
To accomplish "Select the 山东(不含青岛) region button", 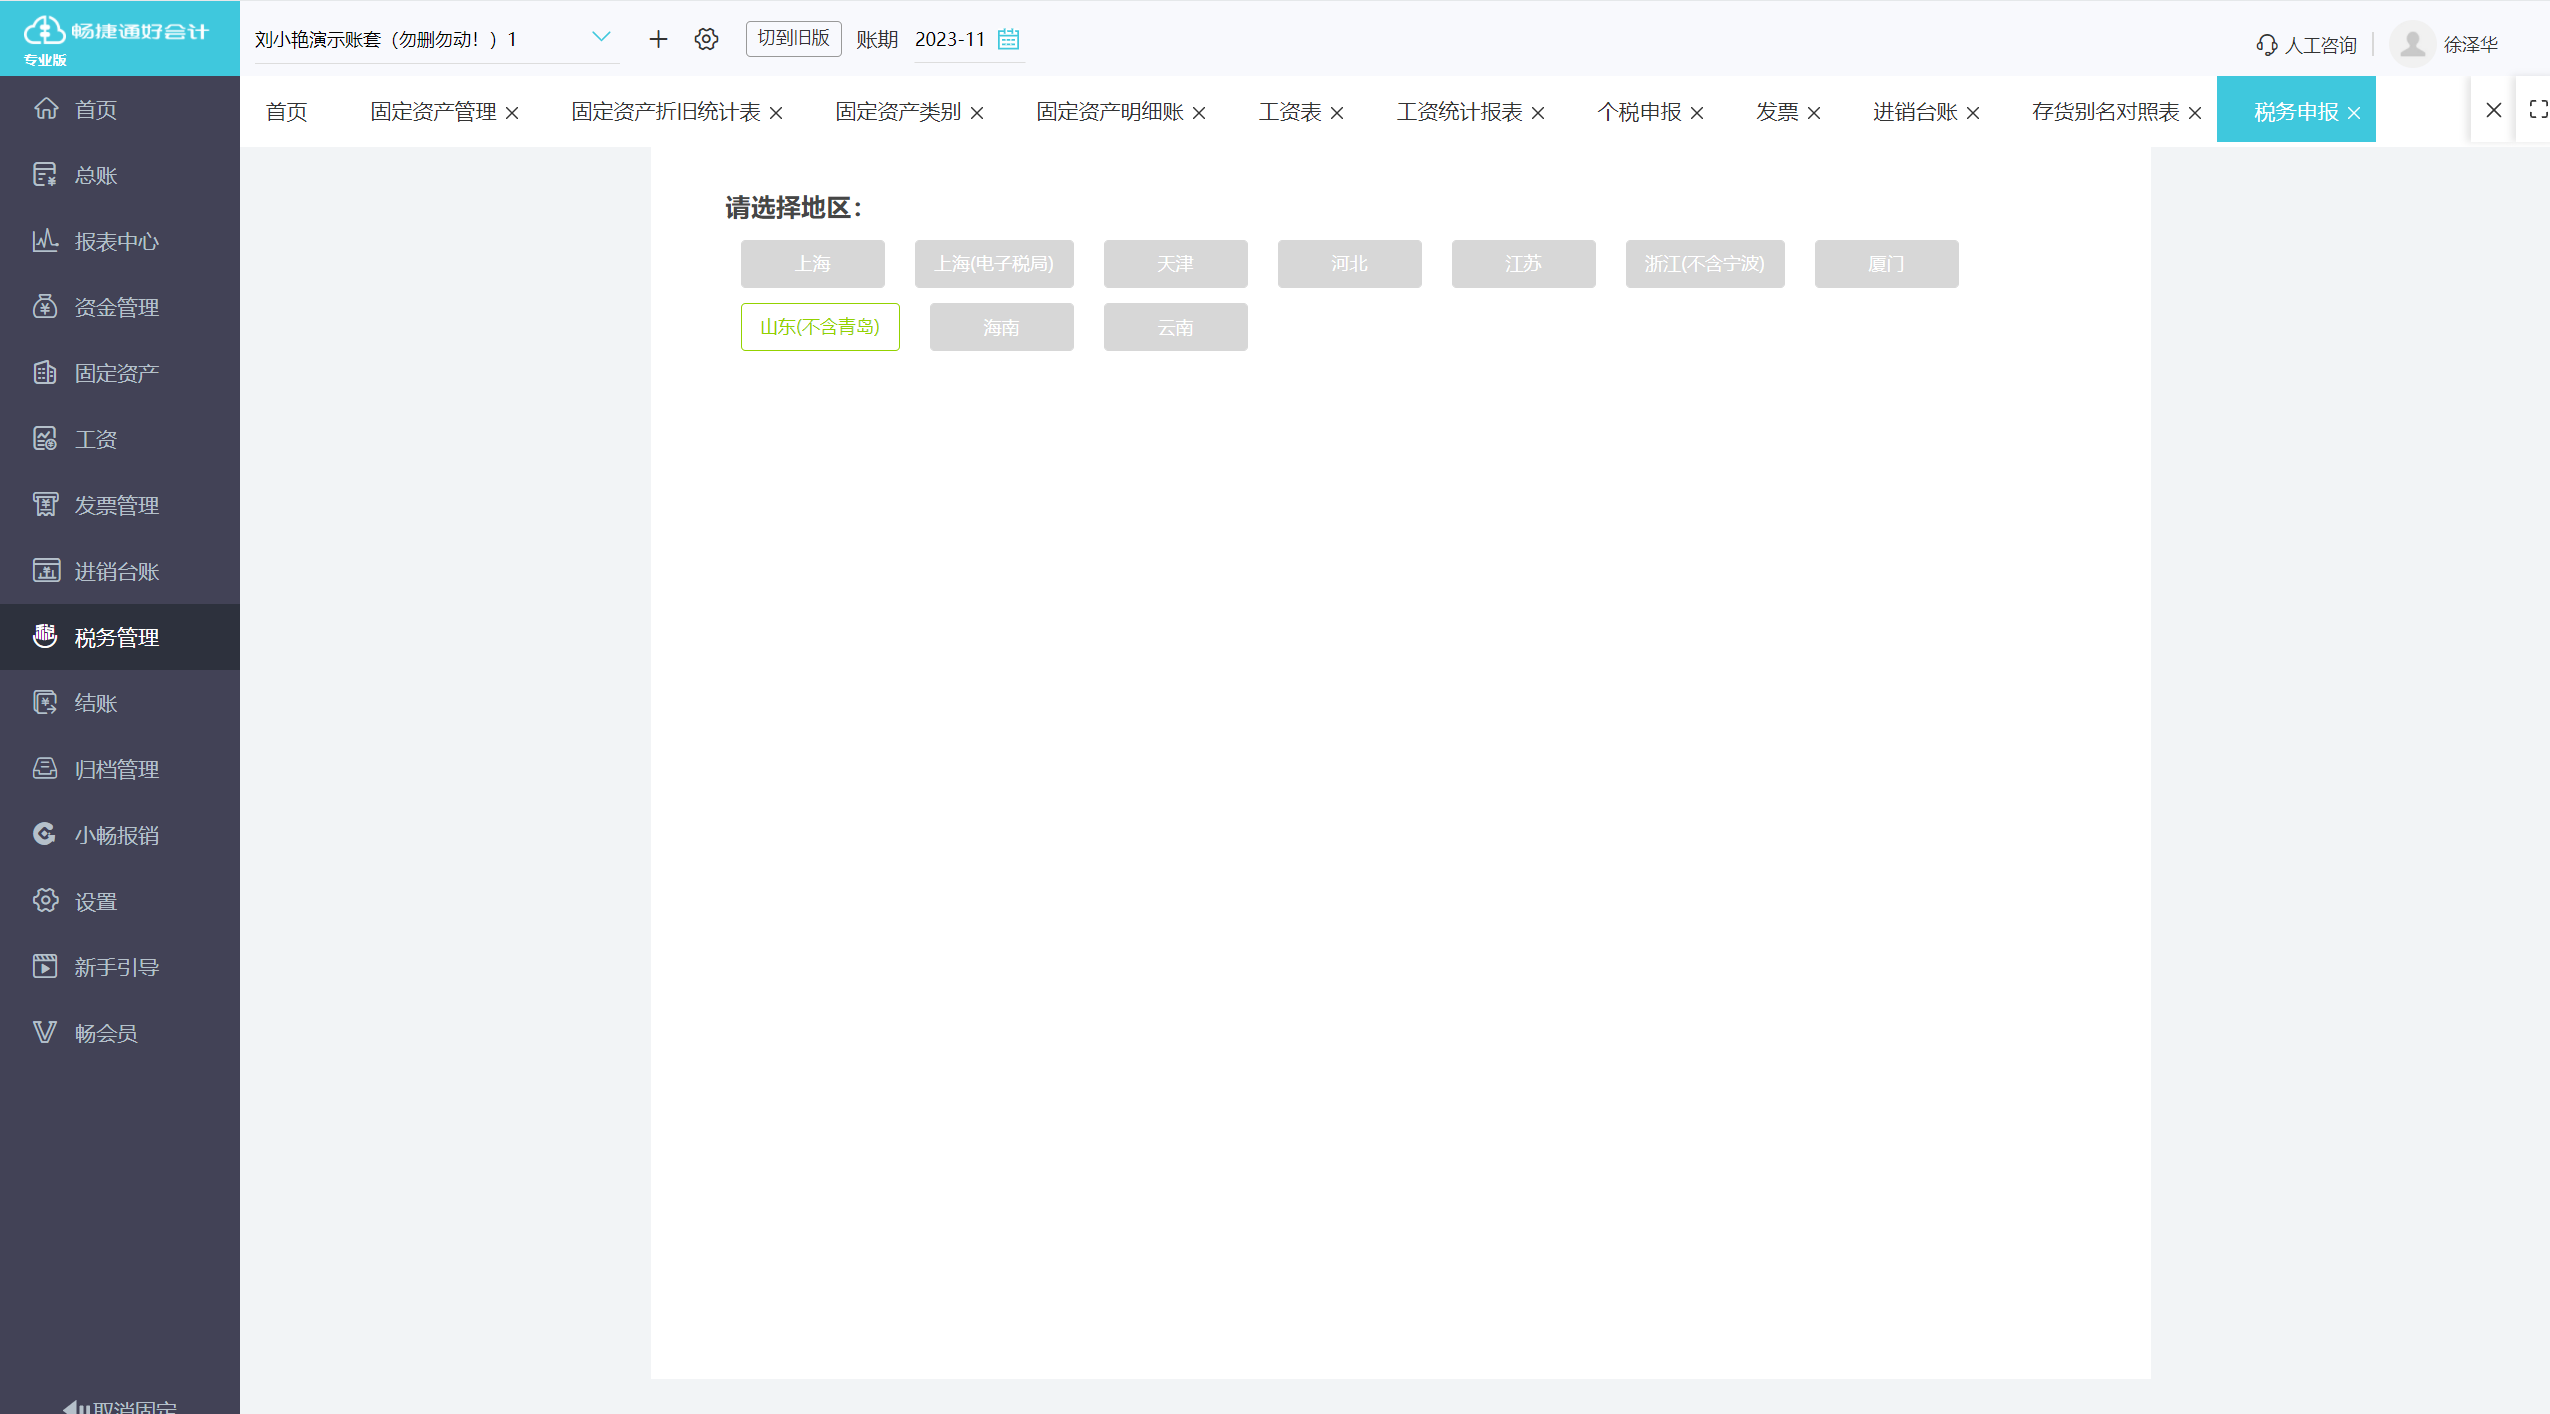I will click(818, 327).
